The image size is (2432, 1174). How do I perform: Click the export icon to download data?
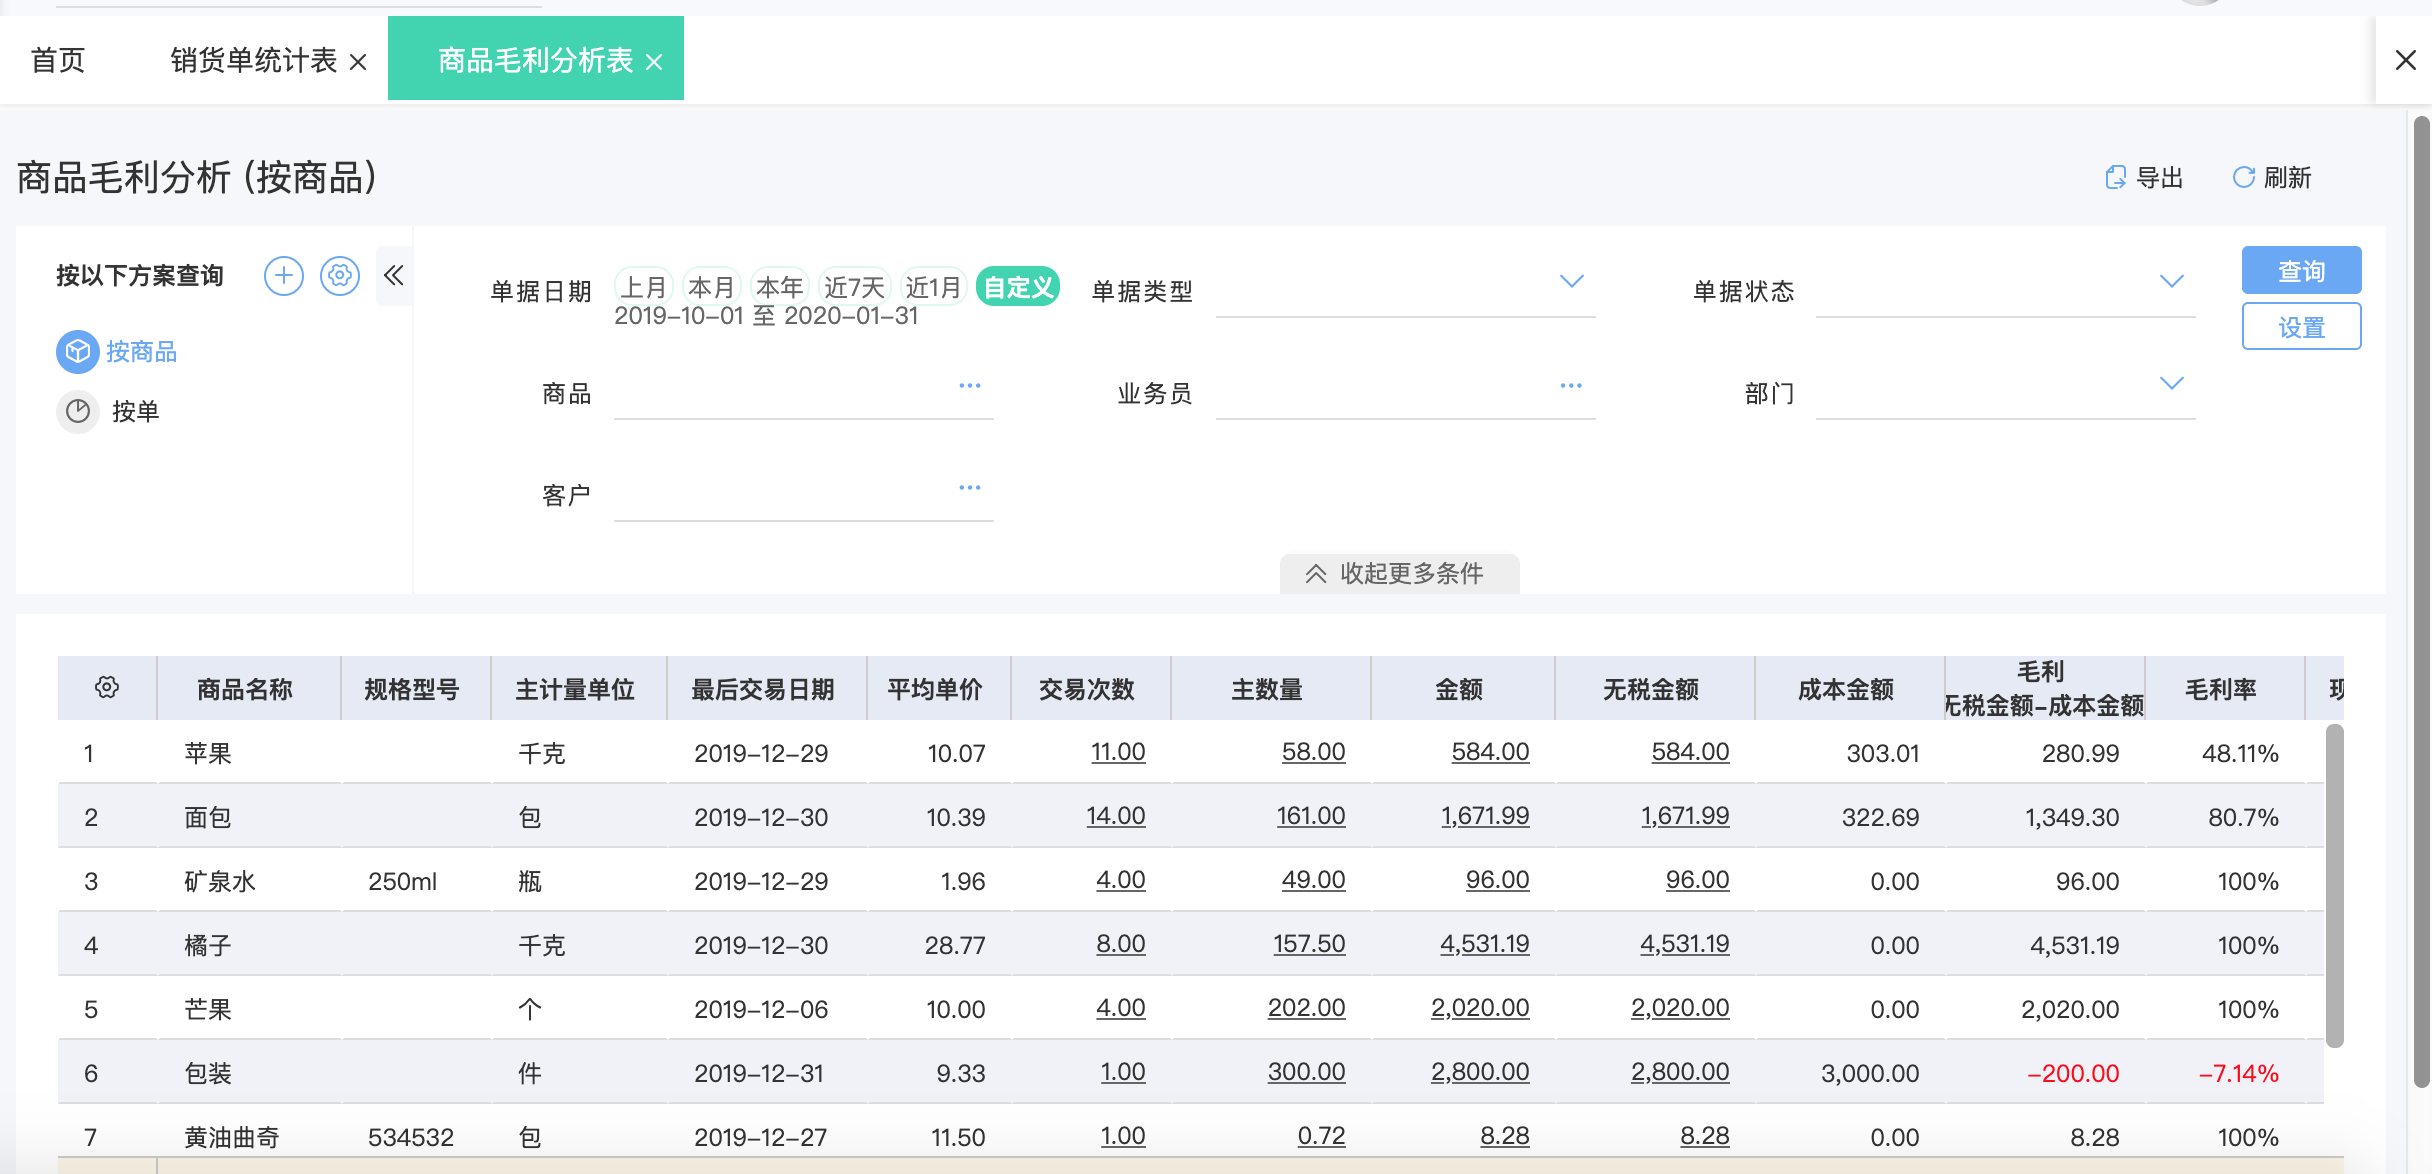pyautogui.click(x=2114, y=175)
